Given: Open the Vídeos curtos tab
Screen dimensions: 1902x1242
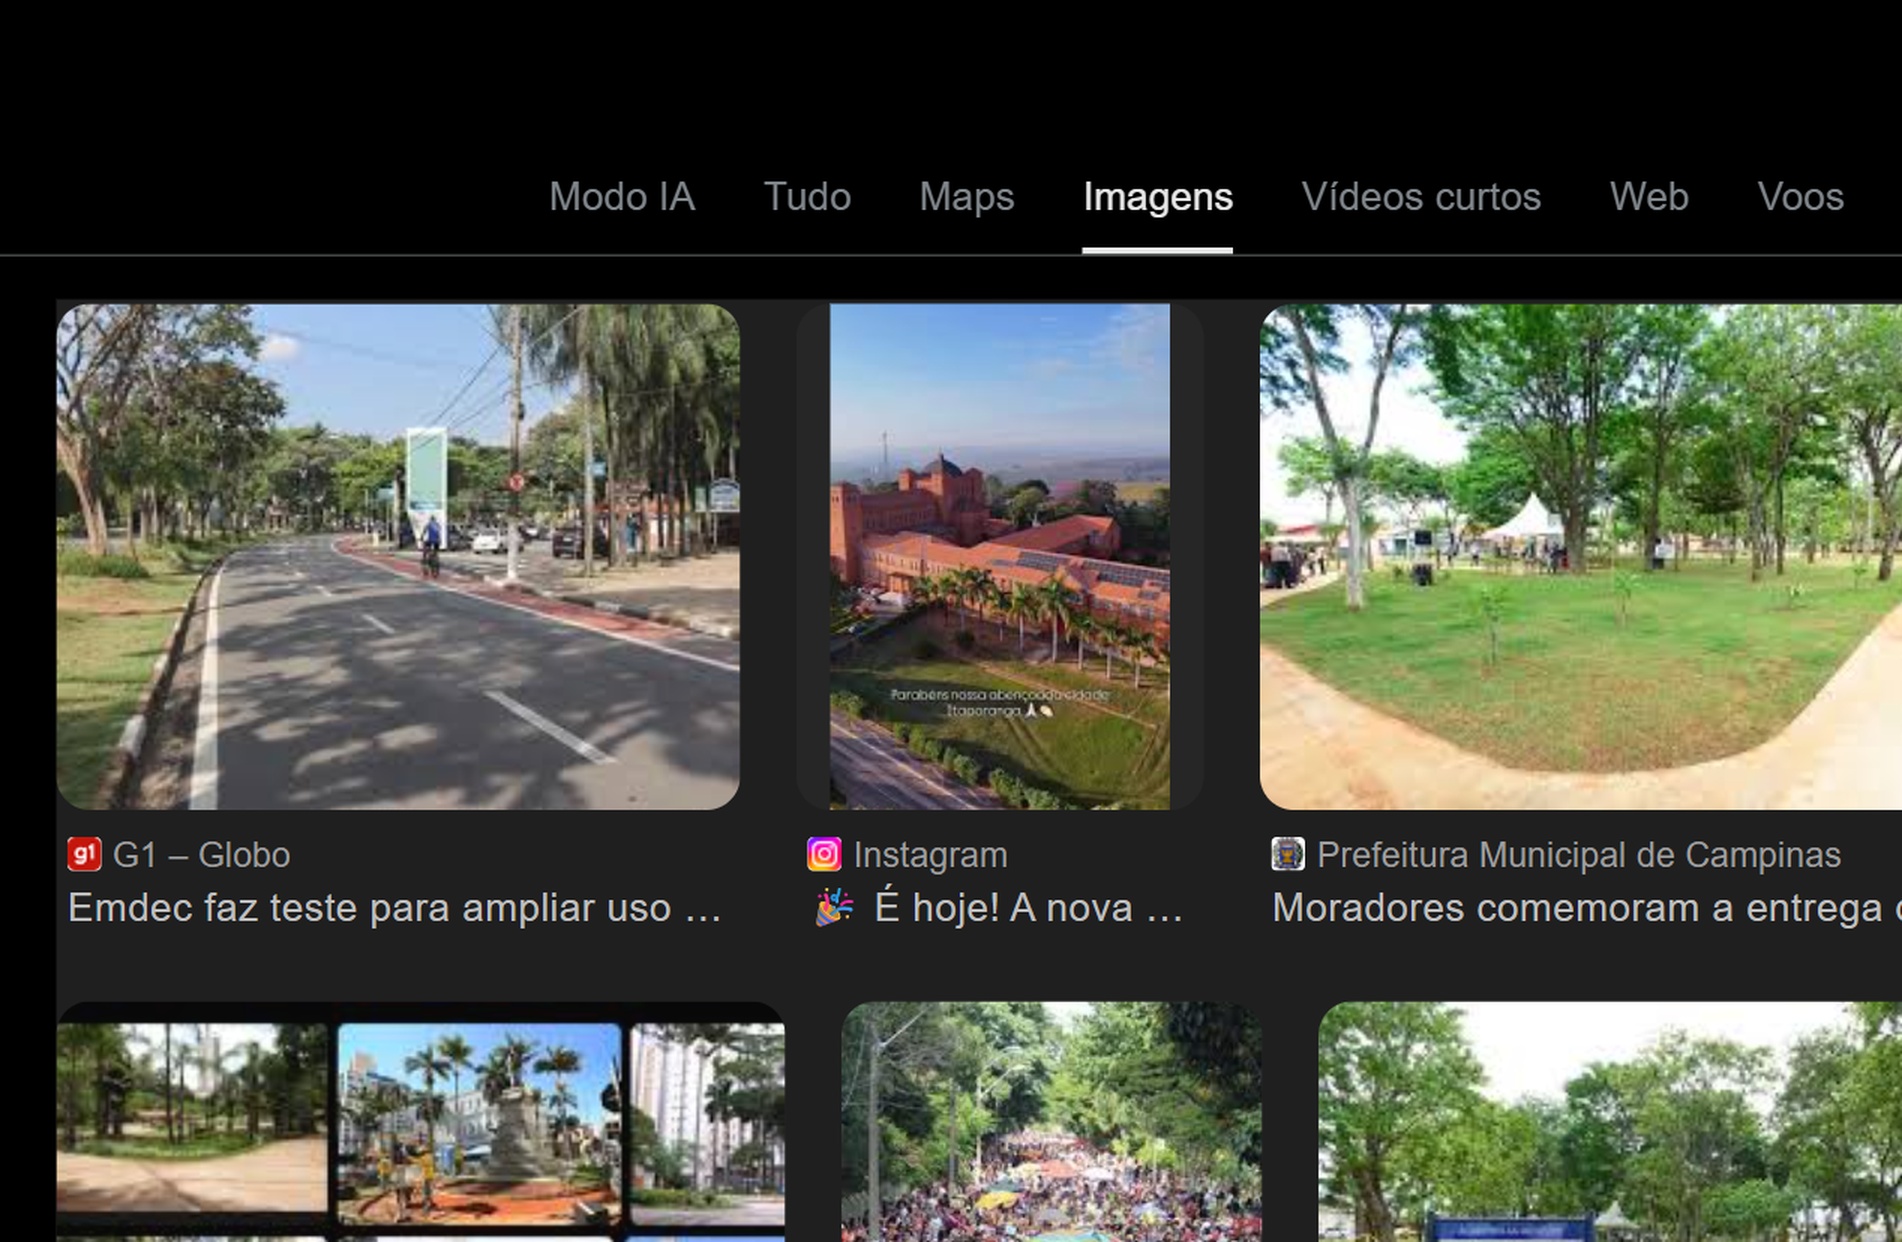Looking at the screenshot, I should tap(1420, 197).
